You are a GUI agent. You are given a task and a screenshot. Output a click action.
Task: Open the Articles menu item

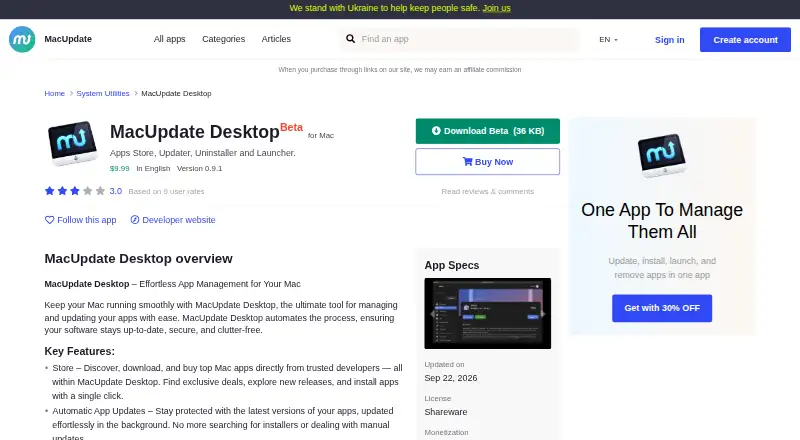pos(276,39)
